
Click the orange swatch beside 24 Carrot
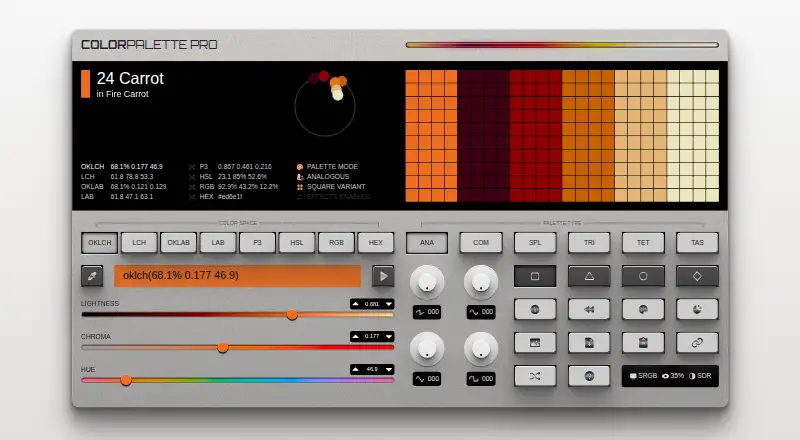click(x=85, y=84)
